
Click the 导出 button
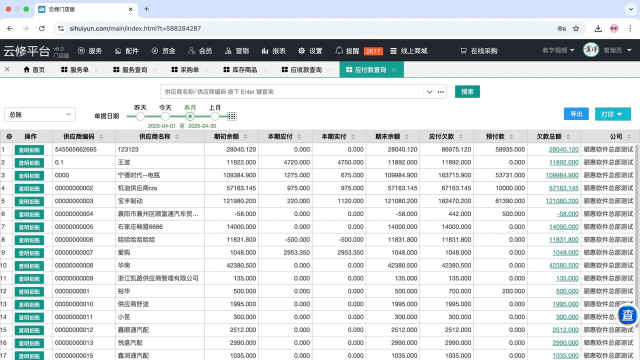pyautogui.click(x=576, y=114)
